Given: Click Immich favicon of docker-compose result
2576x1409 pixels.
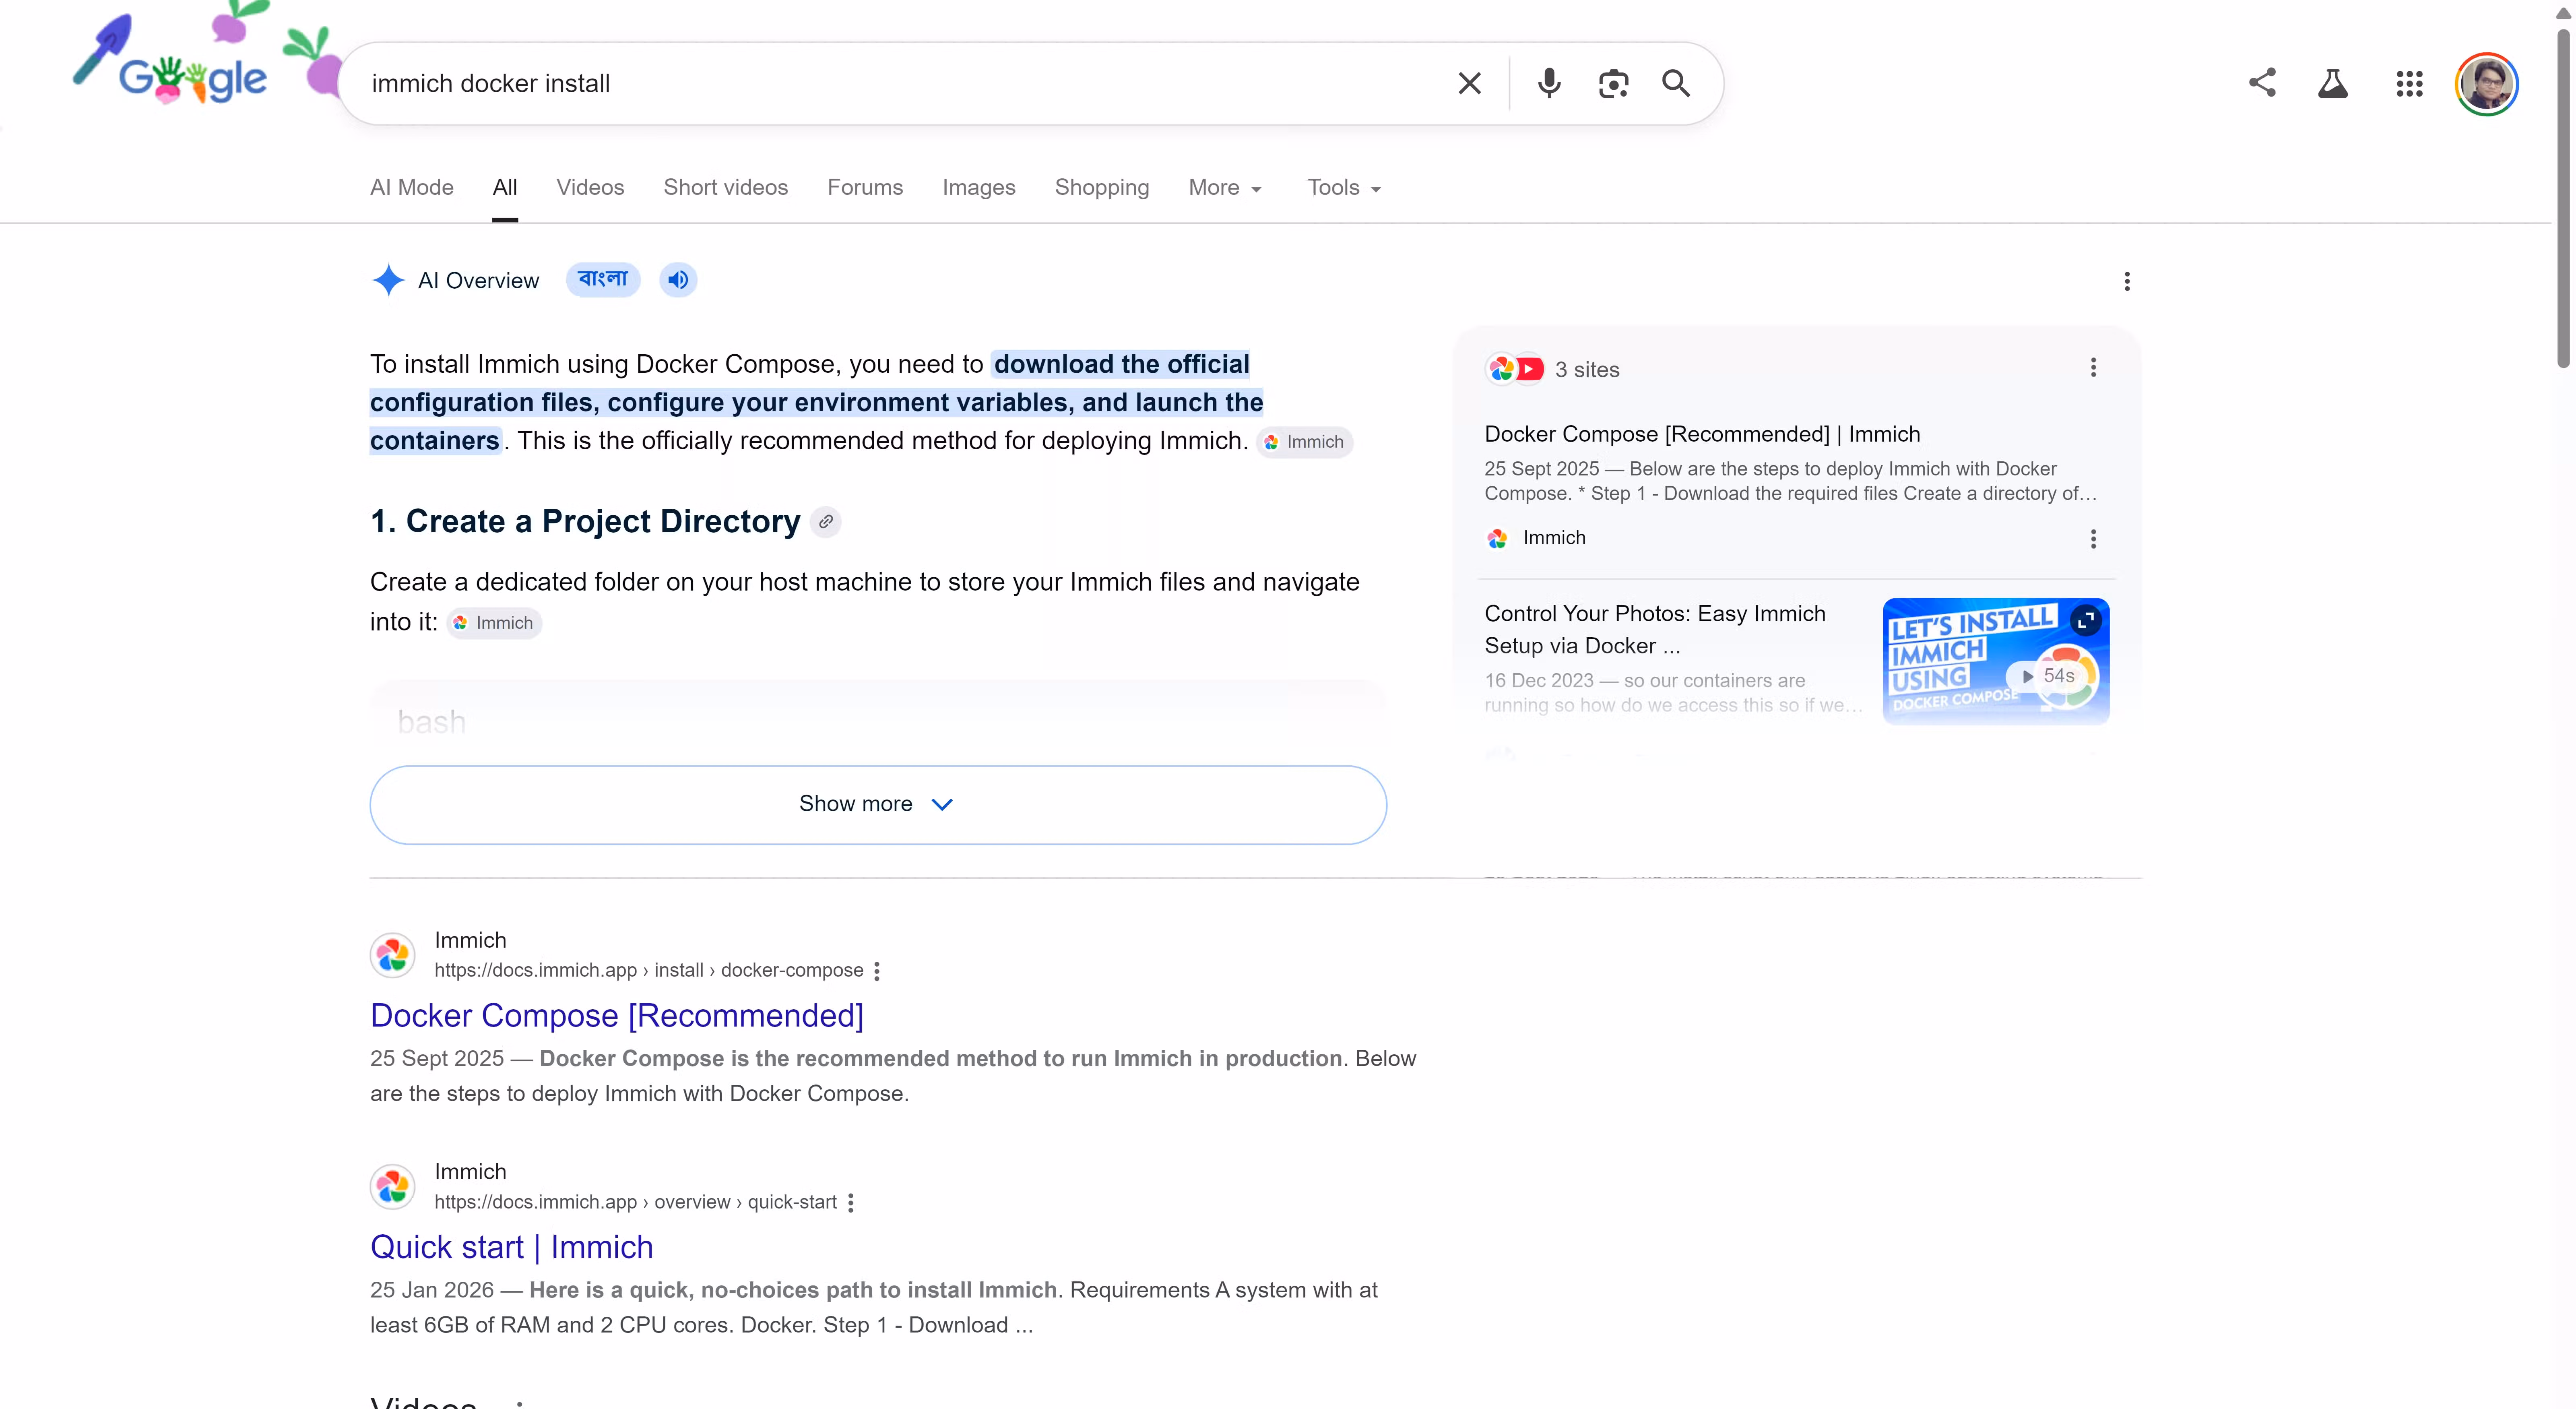Looking at the screenshot, I should (393, 955).
